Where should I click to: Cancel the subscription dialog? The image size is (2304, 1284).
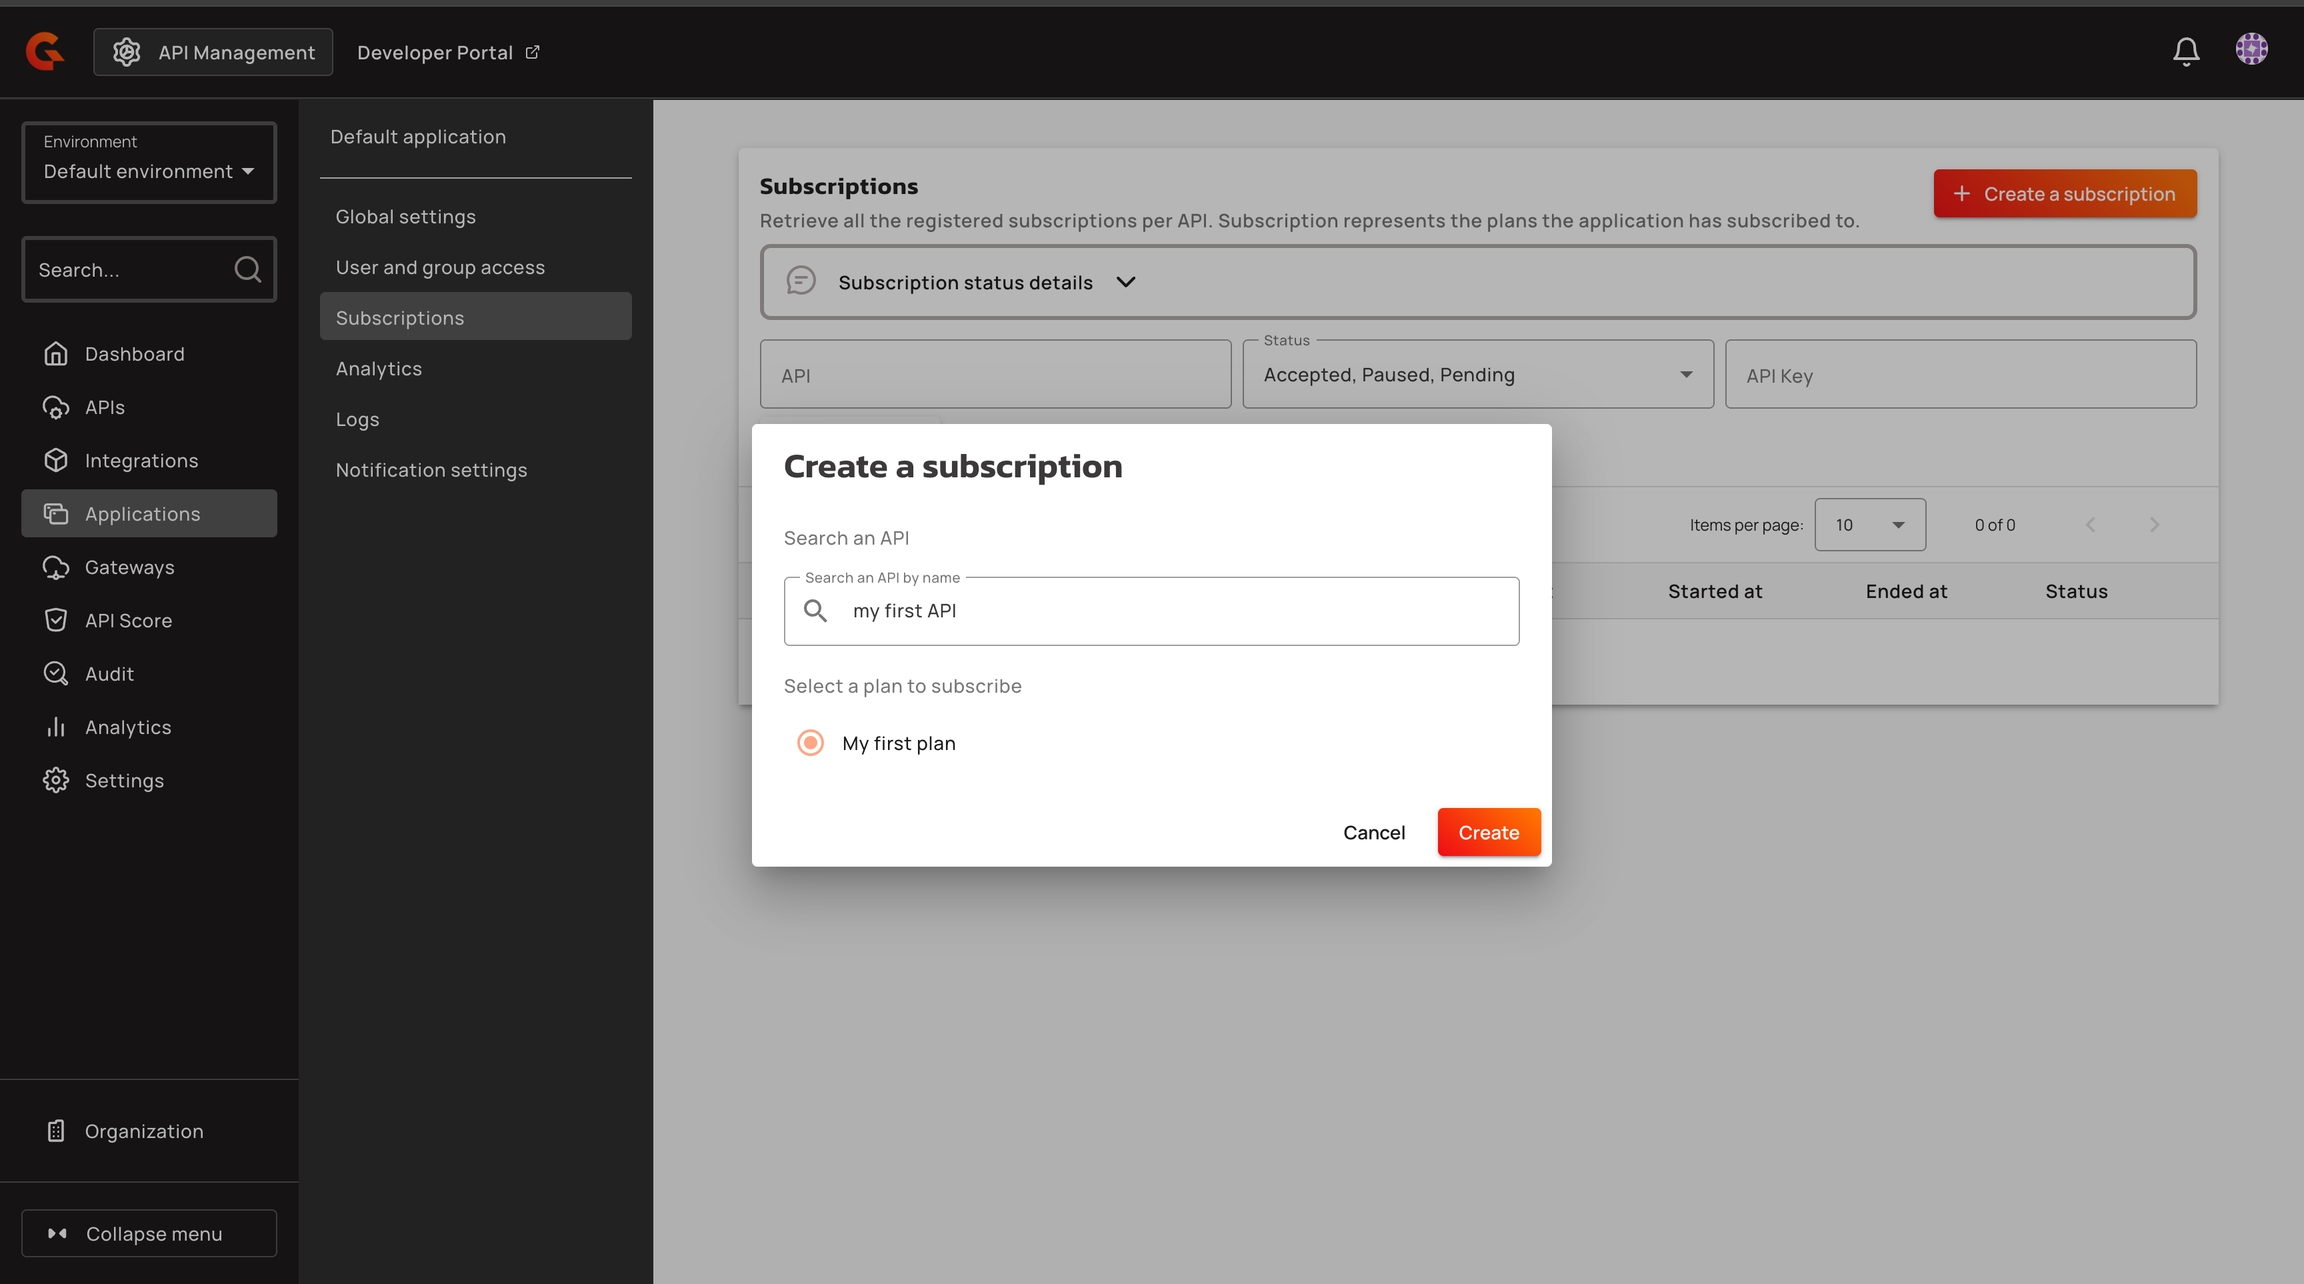point(1373,832)
